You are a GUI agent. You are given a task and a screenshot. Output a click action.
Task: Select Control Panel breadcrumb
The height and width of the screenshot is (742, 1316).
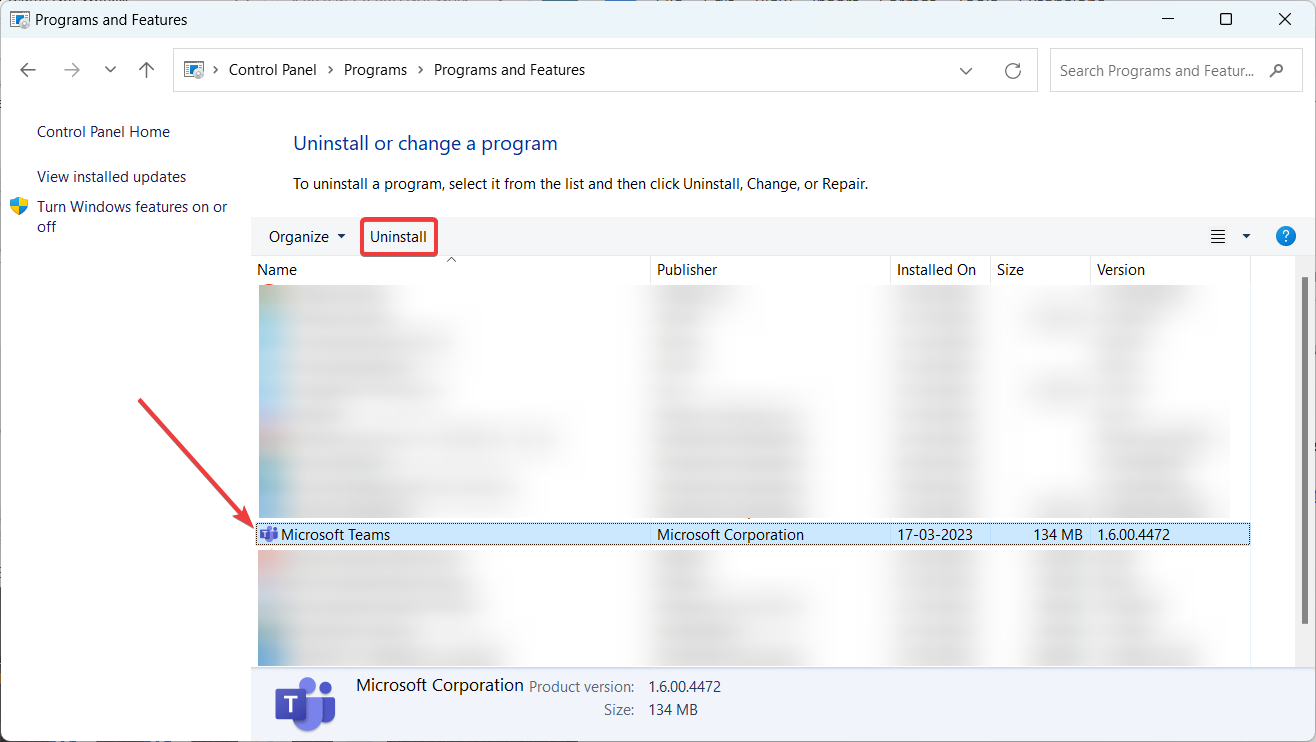click(x=272, y=70)
